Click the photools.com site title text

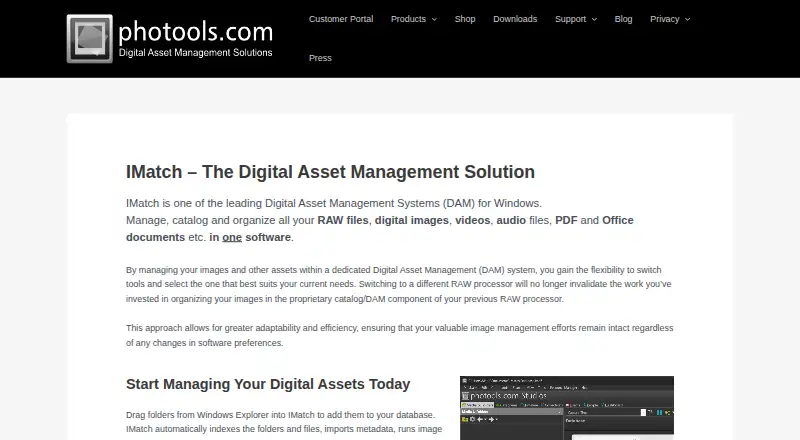[195, 32]
